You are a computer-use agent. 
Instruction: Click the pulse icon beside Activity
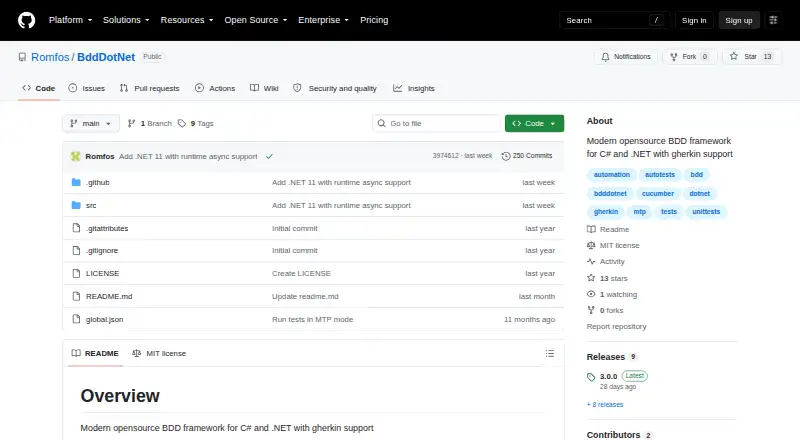[x=591, y=261]
